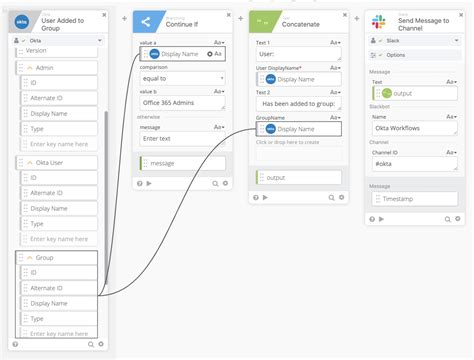Click Display Name under Group

pos(59,303)
